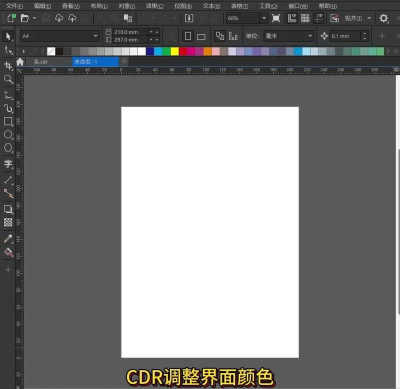400x389 pixels.
Task: Open the 文本 (Text) menu
Action: (x=211, y=6)
